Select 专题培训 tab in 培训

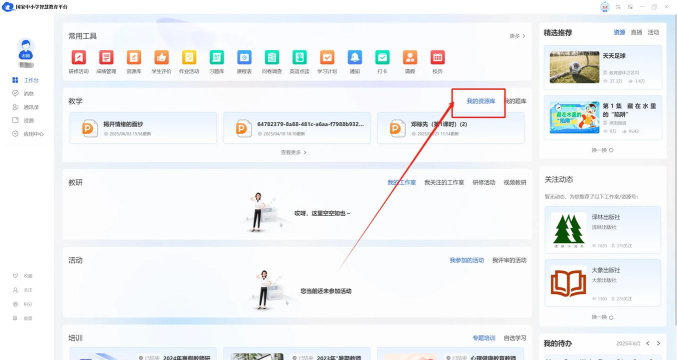coord(484,338)
